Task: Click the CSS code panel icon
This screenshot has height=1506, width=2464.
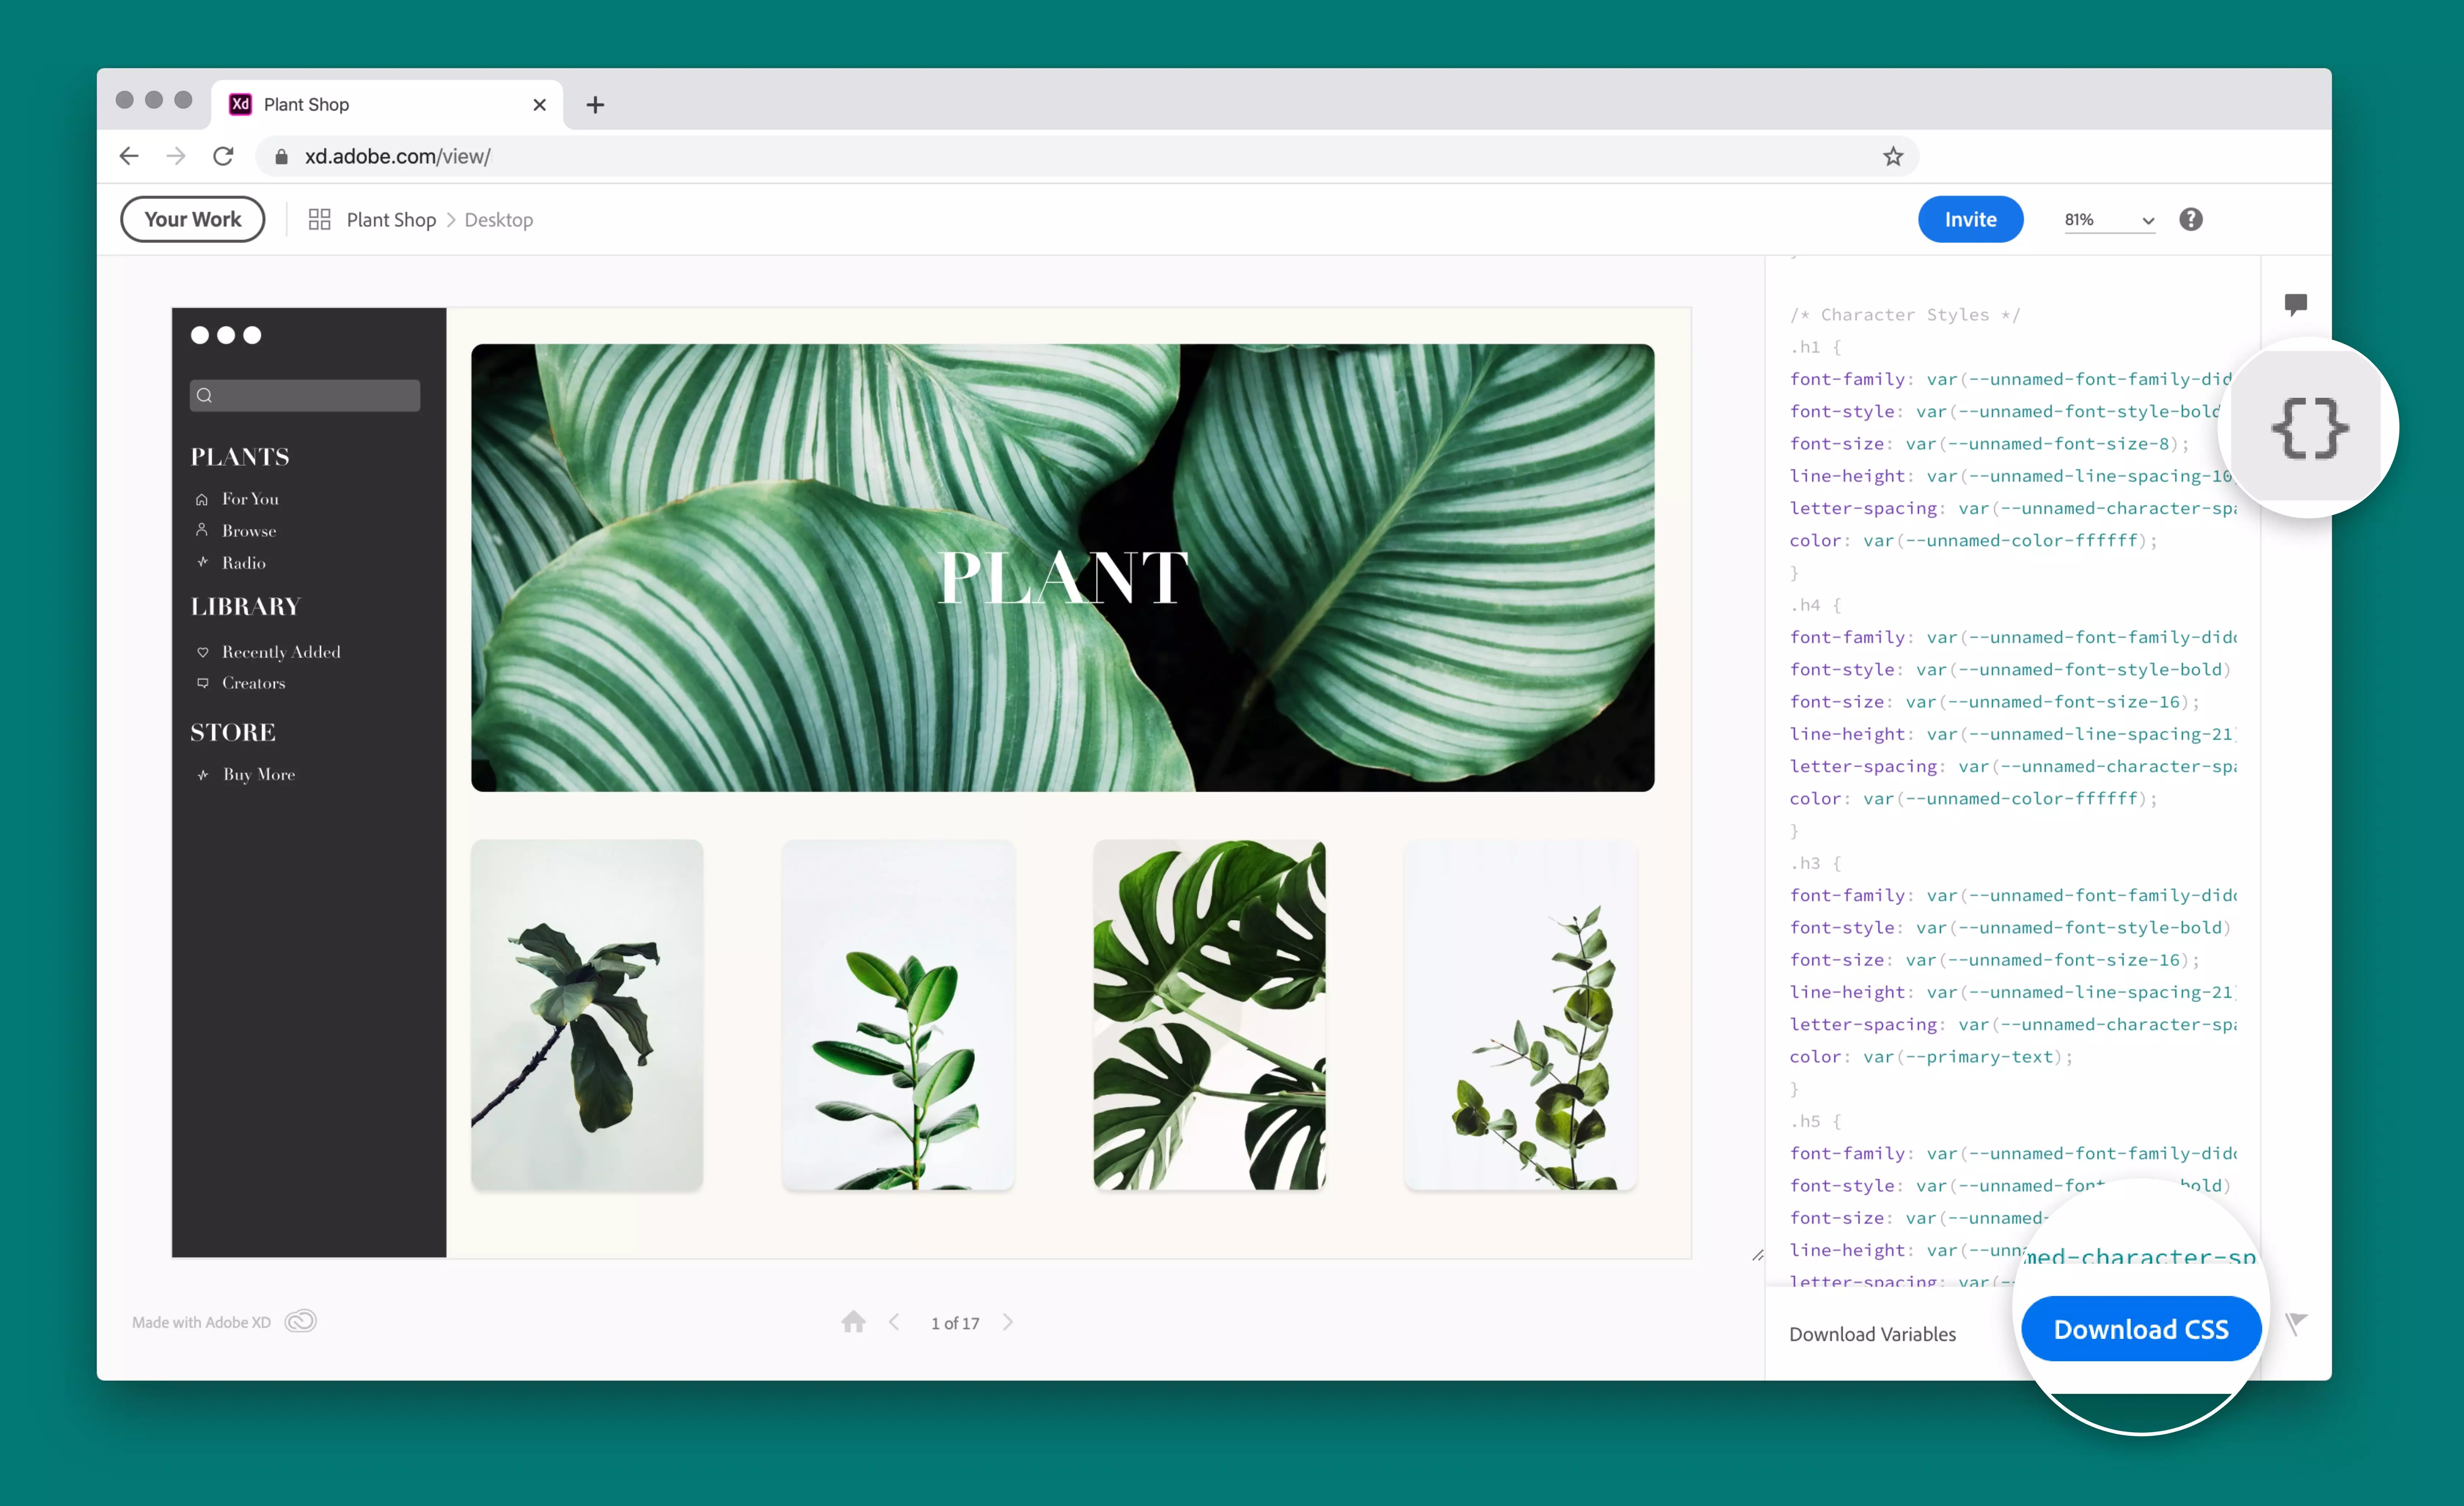Action: click(2307, 427)
